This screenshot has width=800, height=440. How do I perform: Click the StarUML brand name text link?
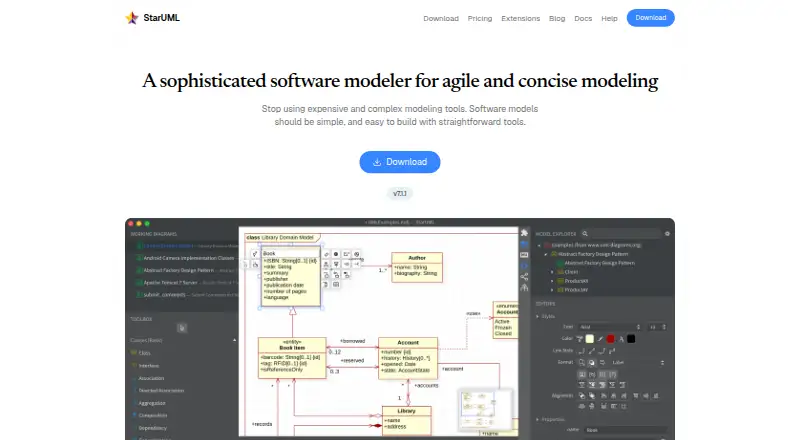[x=161, y=18]
